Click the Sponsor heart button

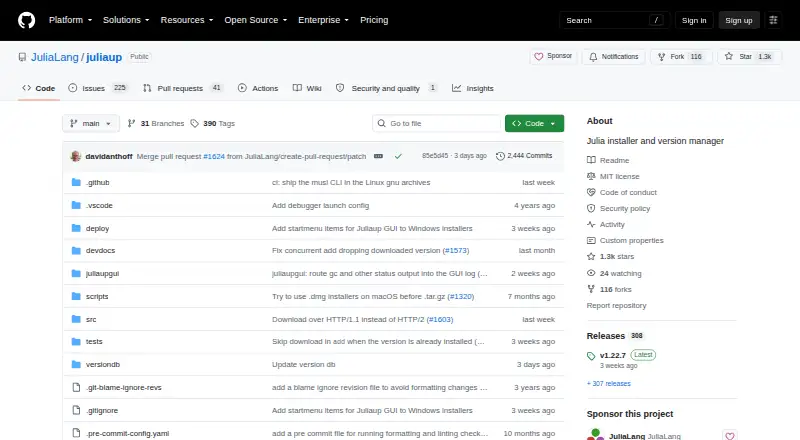coord(553,56)
